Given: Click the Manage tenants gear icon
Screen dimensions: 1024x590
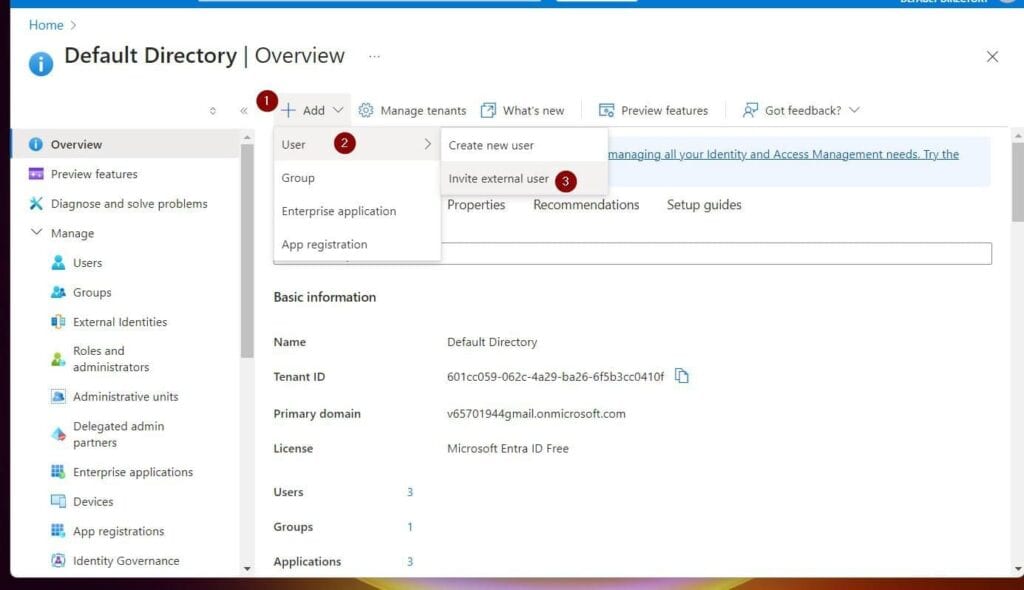Looking at the screenshot, I should [366, 110].
